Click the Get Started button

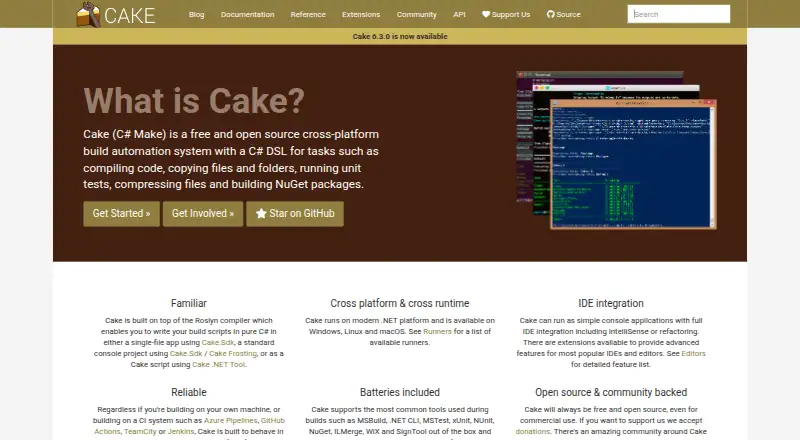point(121,213)
